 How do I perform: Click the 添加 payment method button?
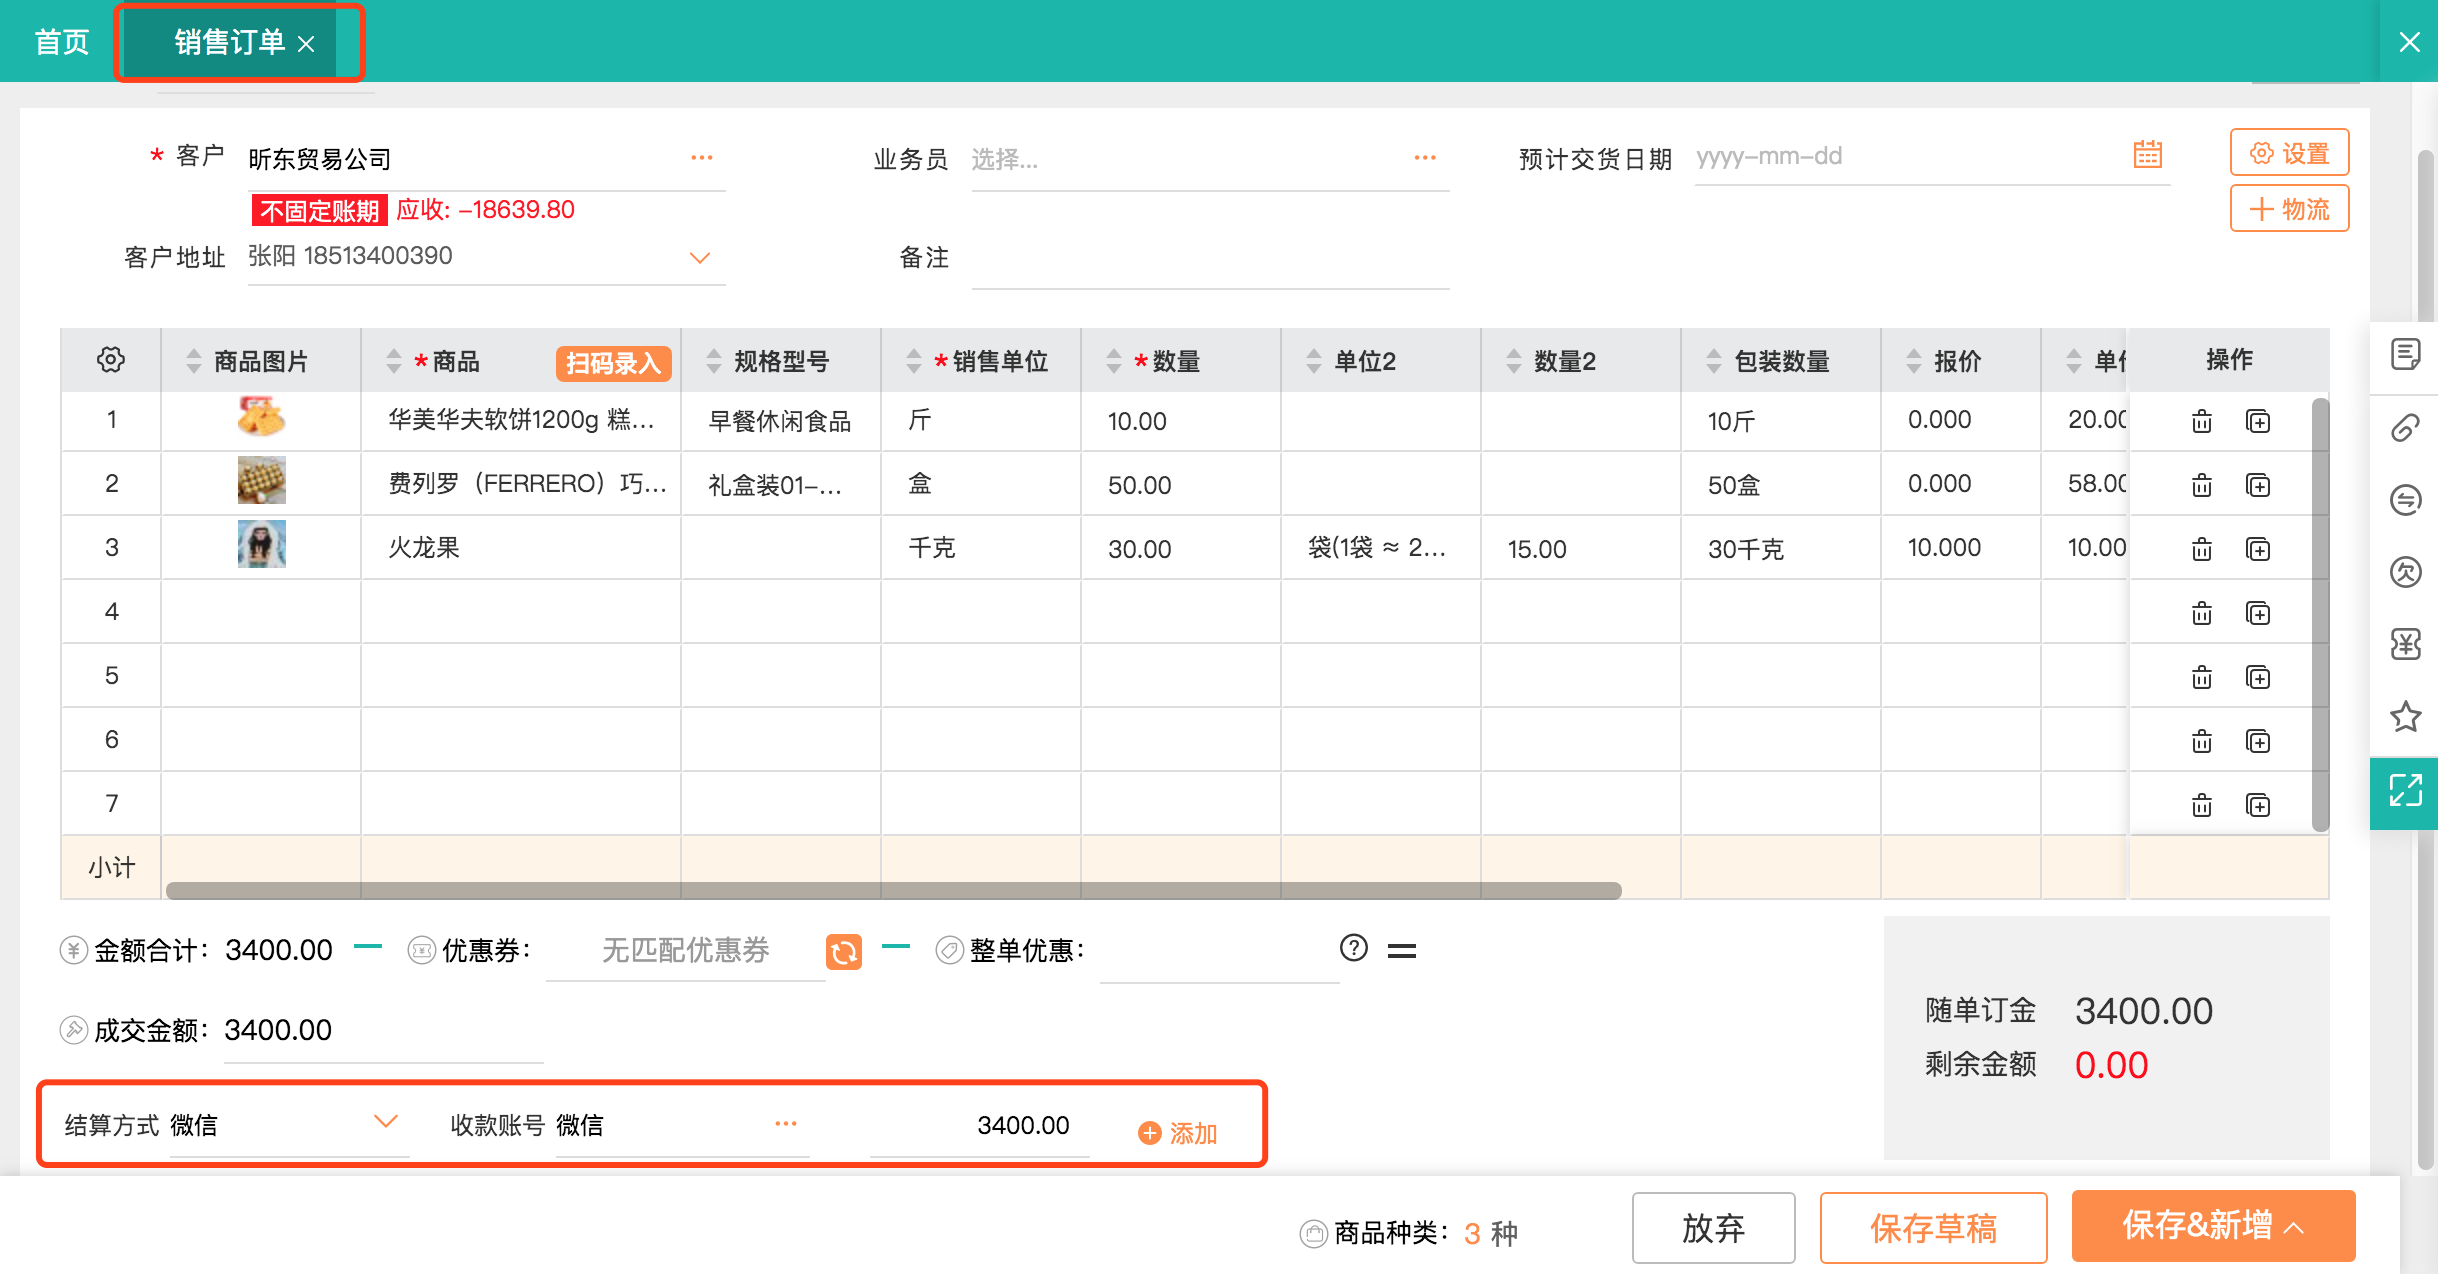point(1179,1129)
